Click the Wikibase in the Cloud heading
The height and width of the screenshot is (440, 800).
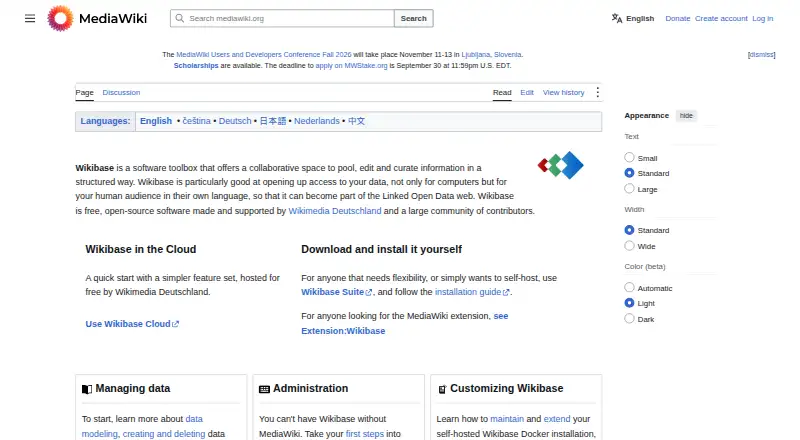pos(141,250)
